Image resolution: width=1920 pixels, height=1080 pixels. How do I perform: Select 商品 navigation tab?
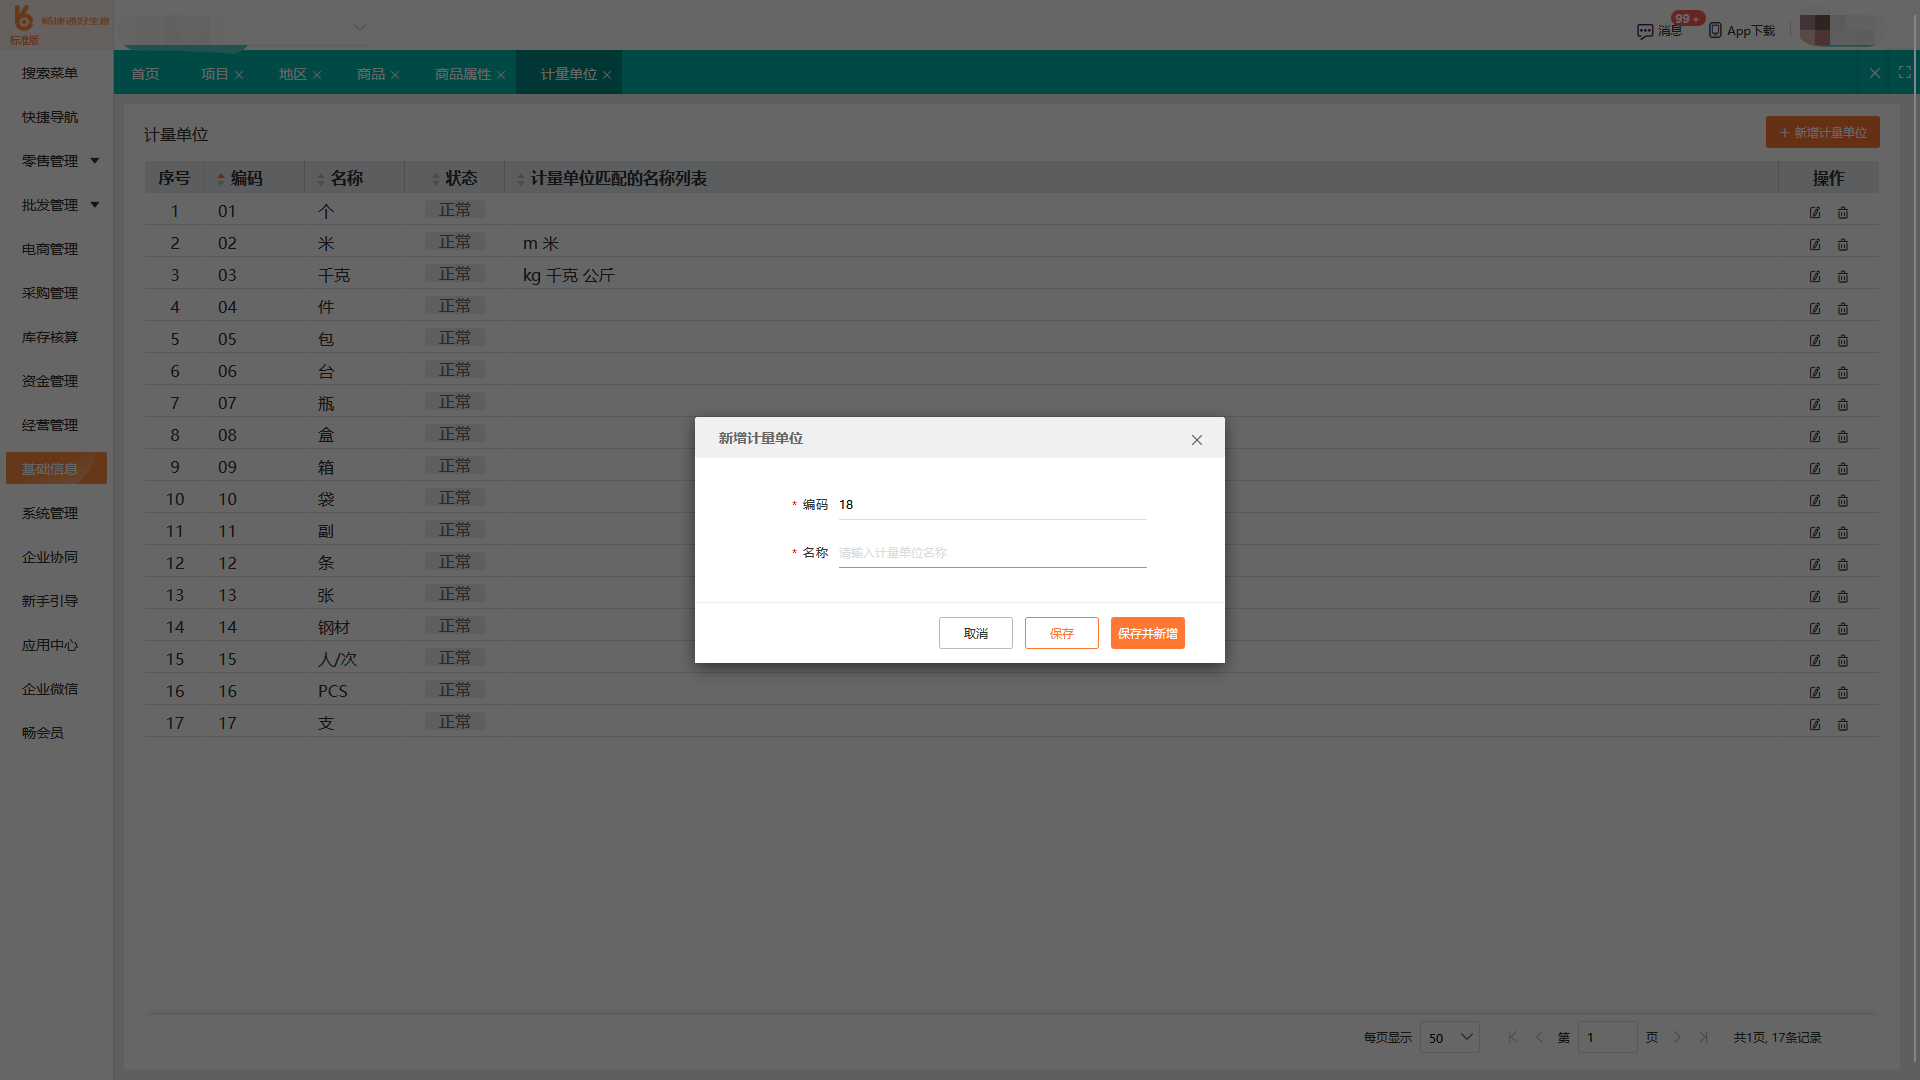372,74
